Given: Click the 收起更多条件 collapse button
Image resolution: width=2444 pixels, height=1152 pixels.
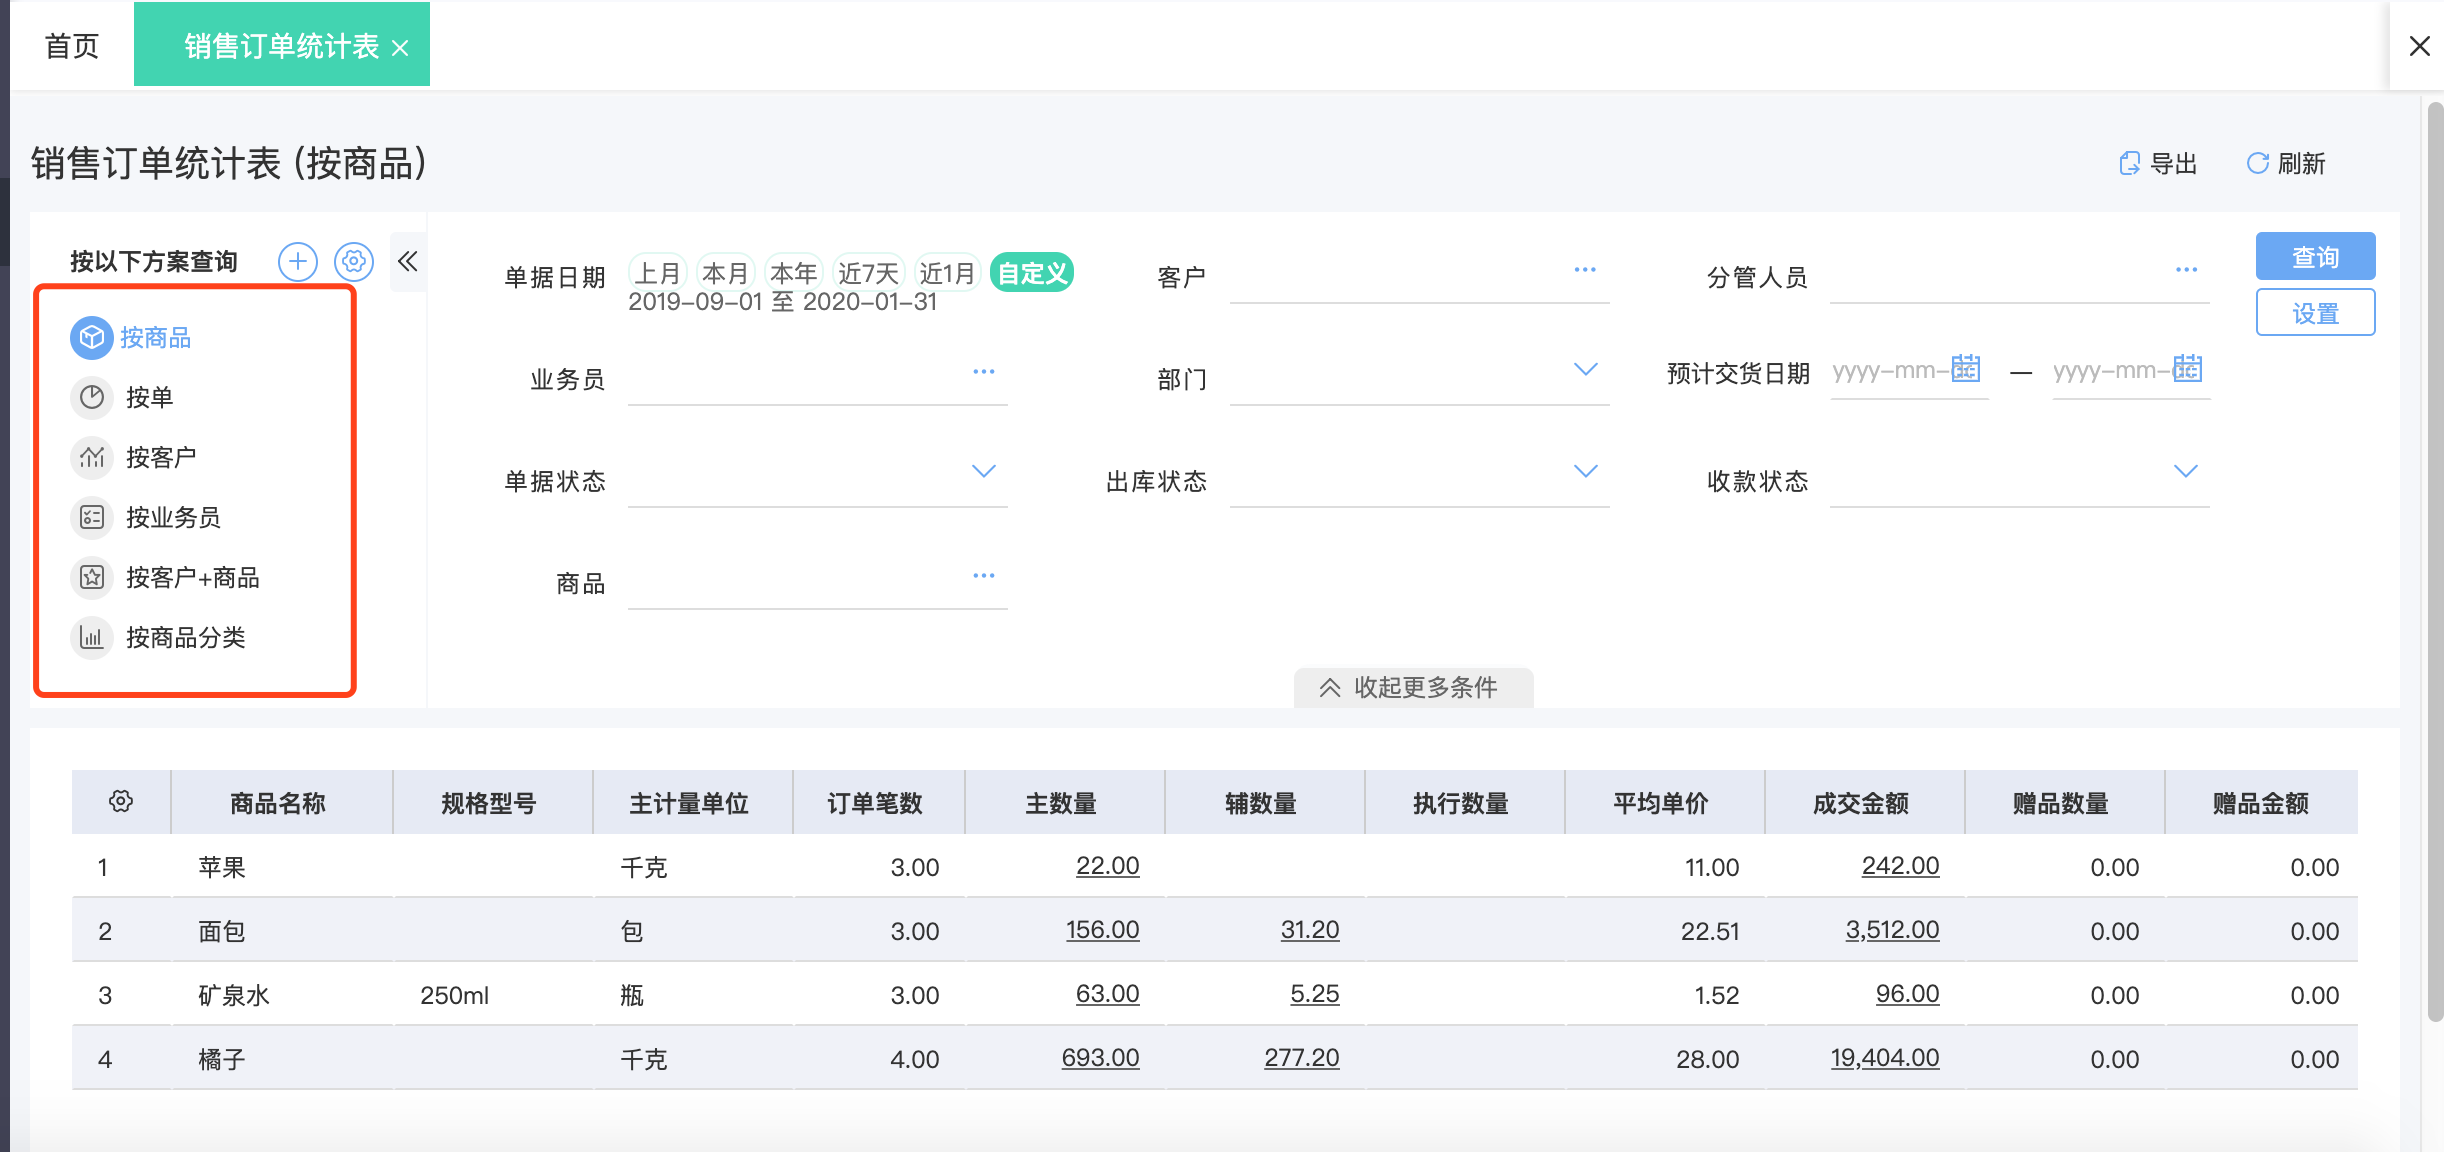Looking at the screenshot, I should tap(1411, 686).
